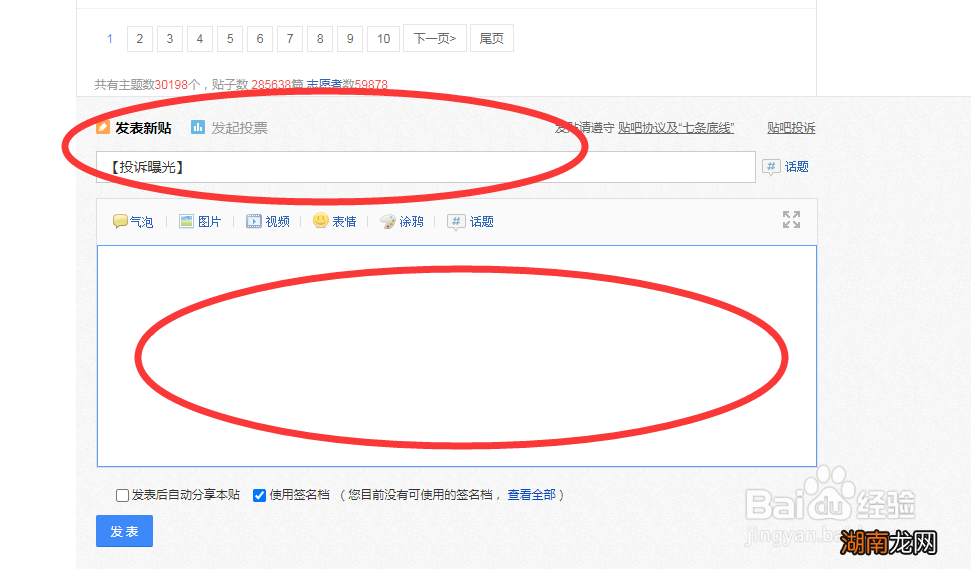Enable auto-share after posting checkbox

point(122,495)
